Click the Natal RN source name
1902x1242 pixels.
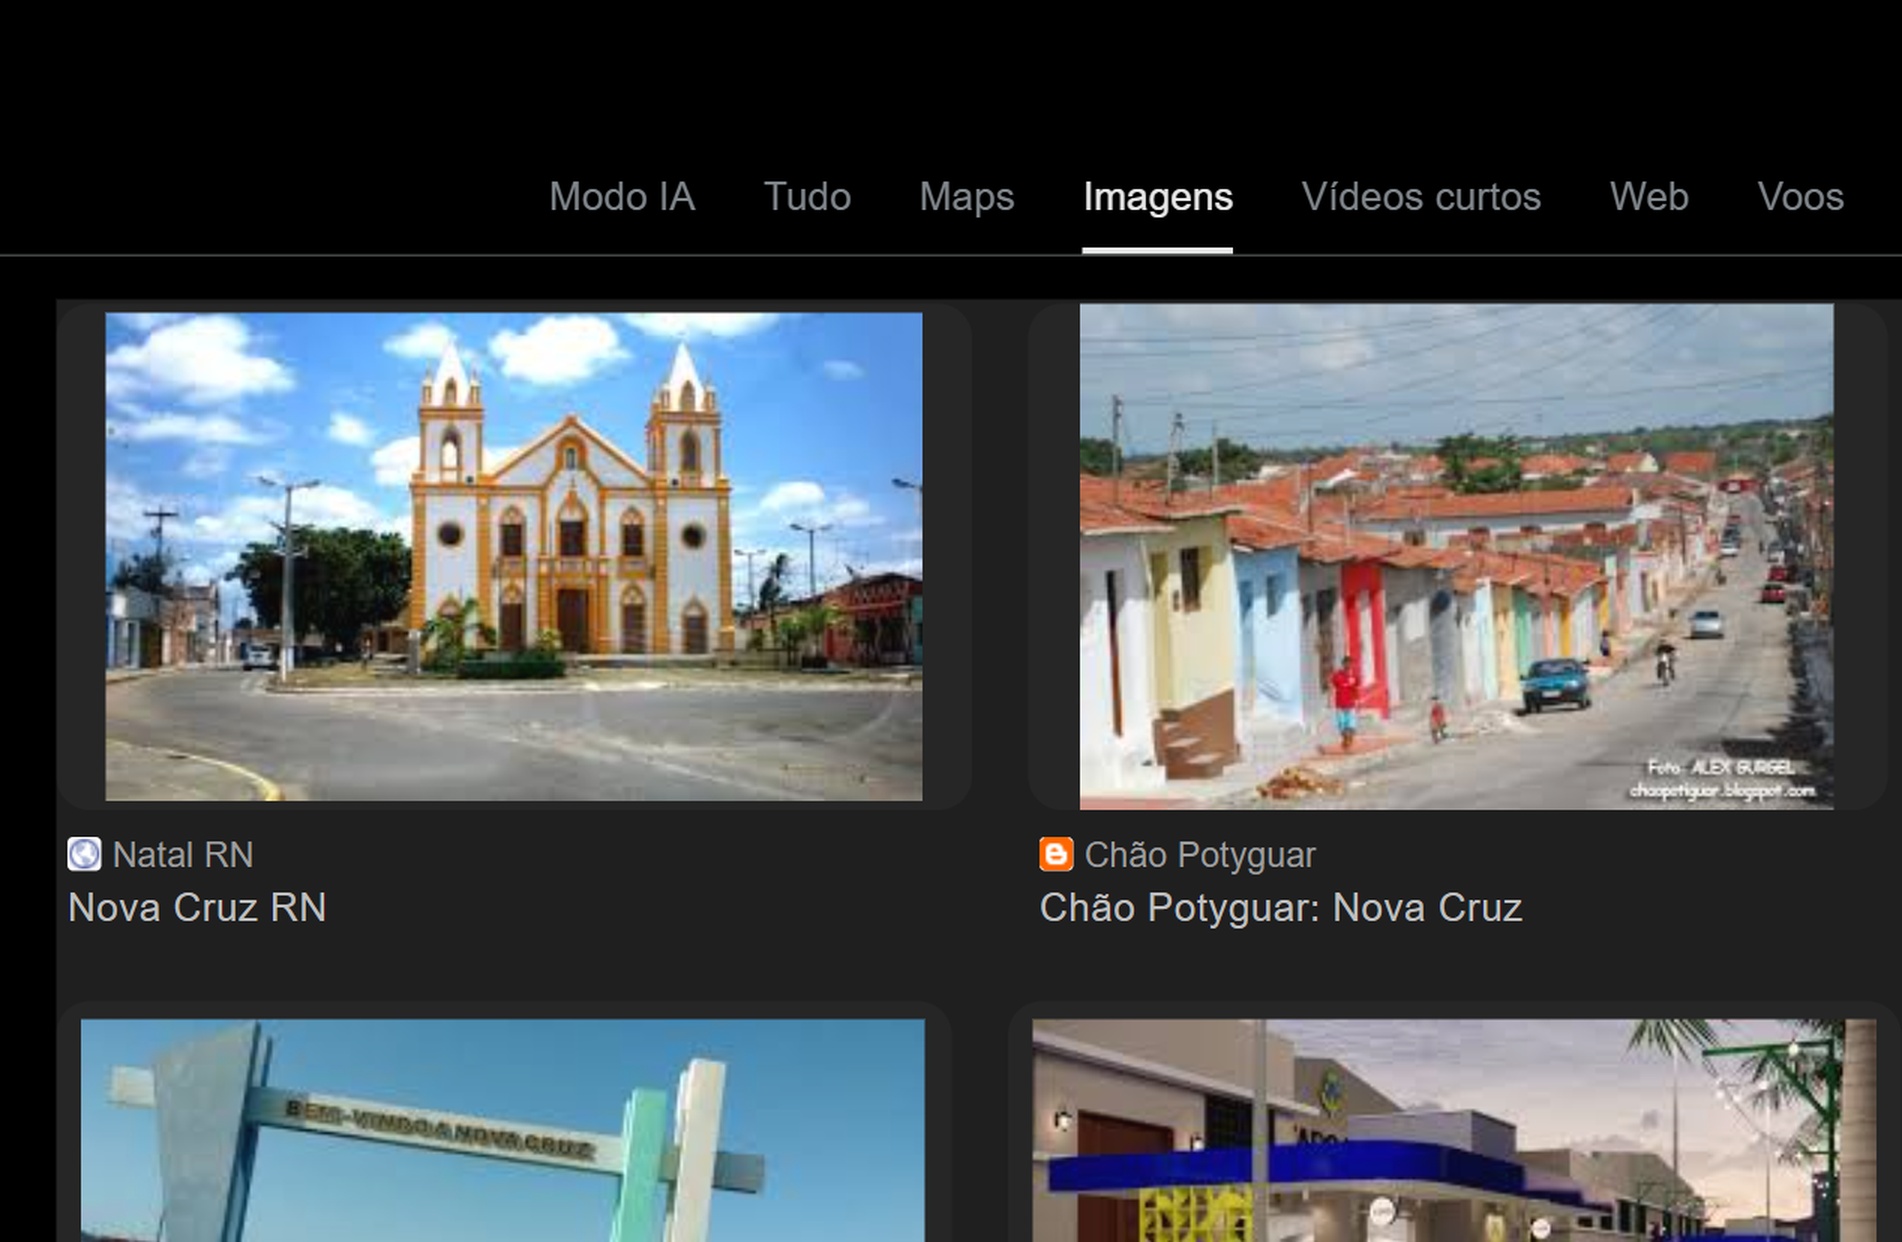(182, 855)
